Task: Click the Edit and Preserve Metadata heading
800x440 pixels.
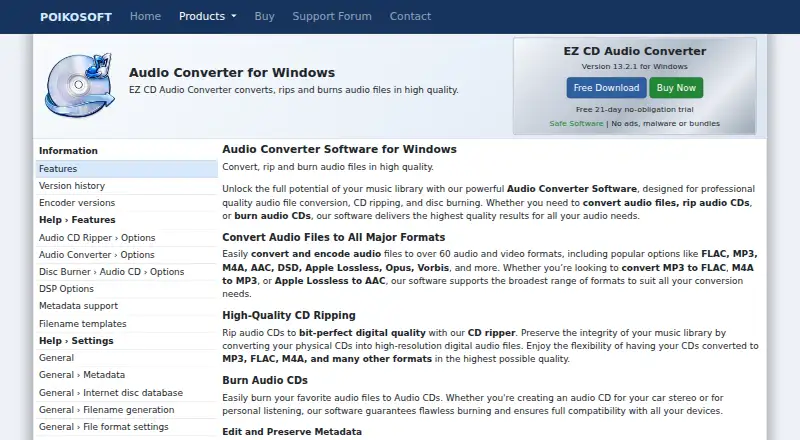Action: coord(292,432)
